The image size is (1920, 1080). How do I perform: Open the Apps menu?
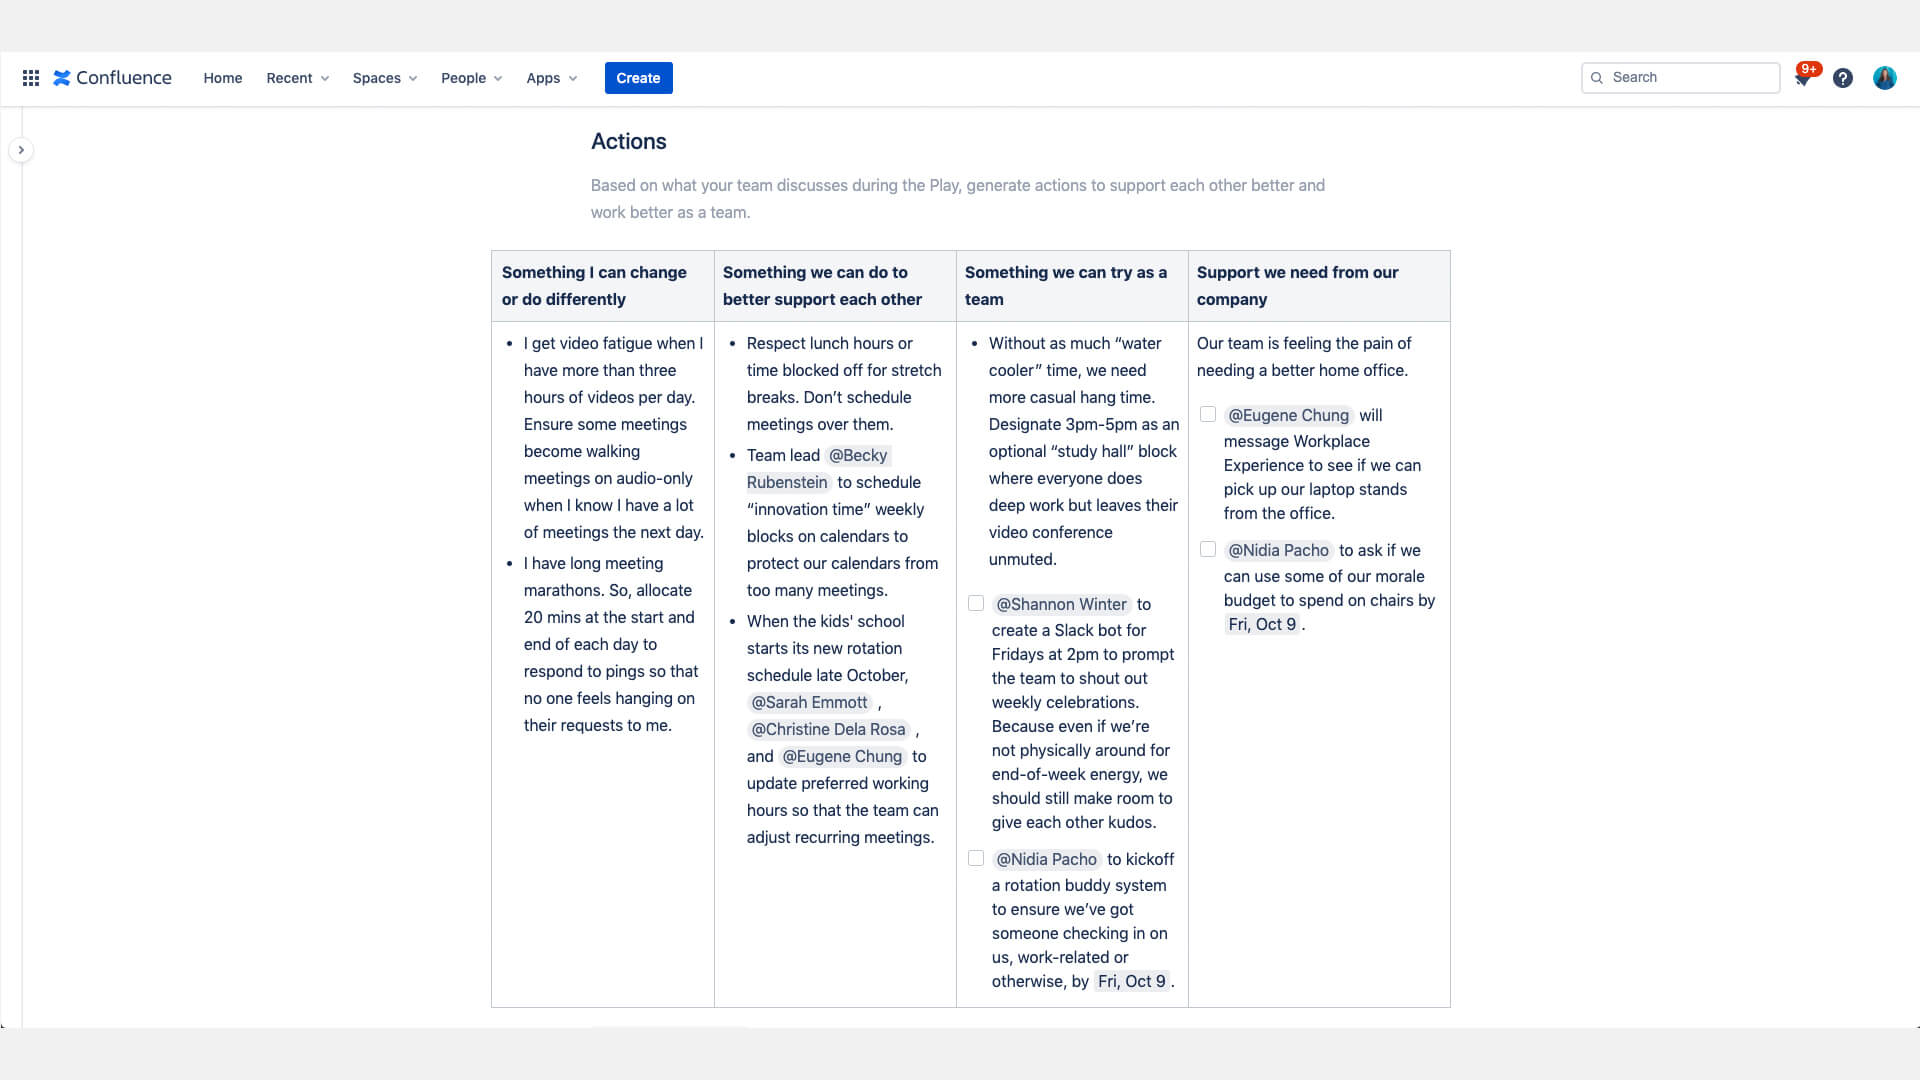click(550, 76)
